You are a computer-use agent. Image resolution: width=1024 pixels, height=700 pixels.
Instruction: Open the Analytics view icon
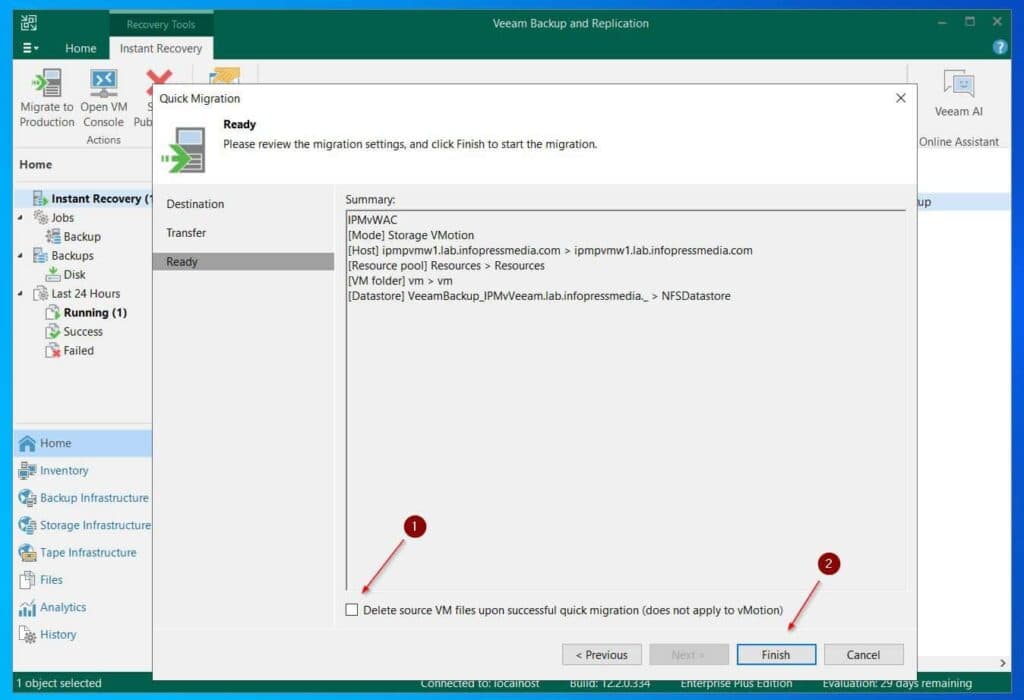pos(27,607)
